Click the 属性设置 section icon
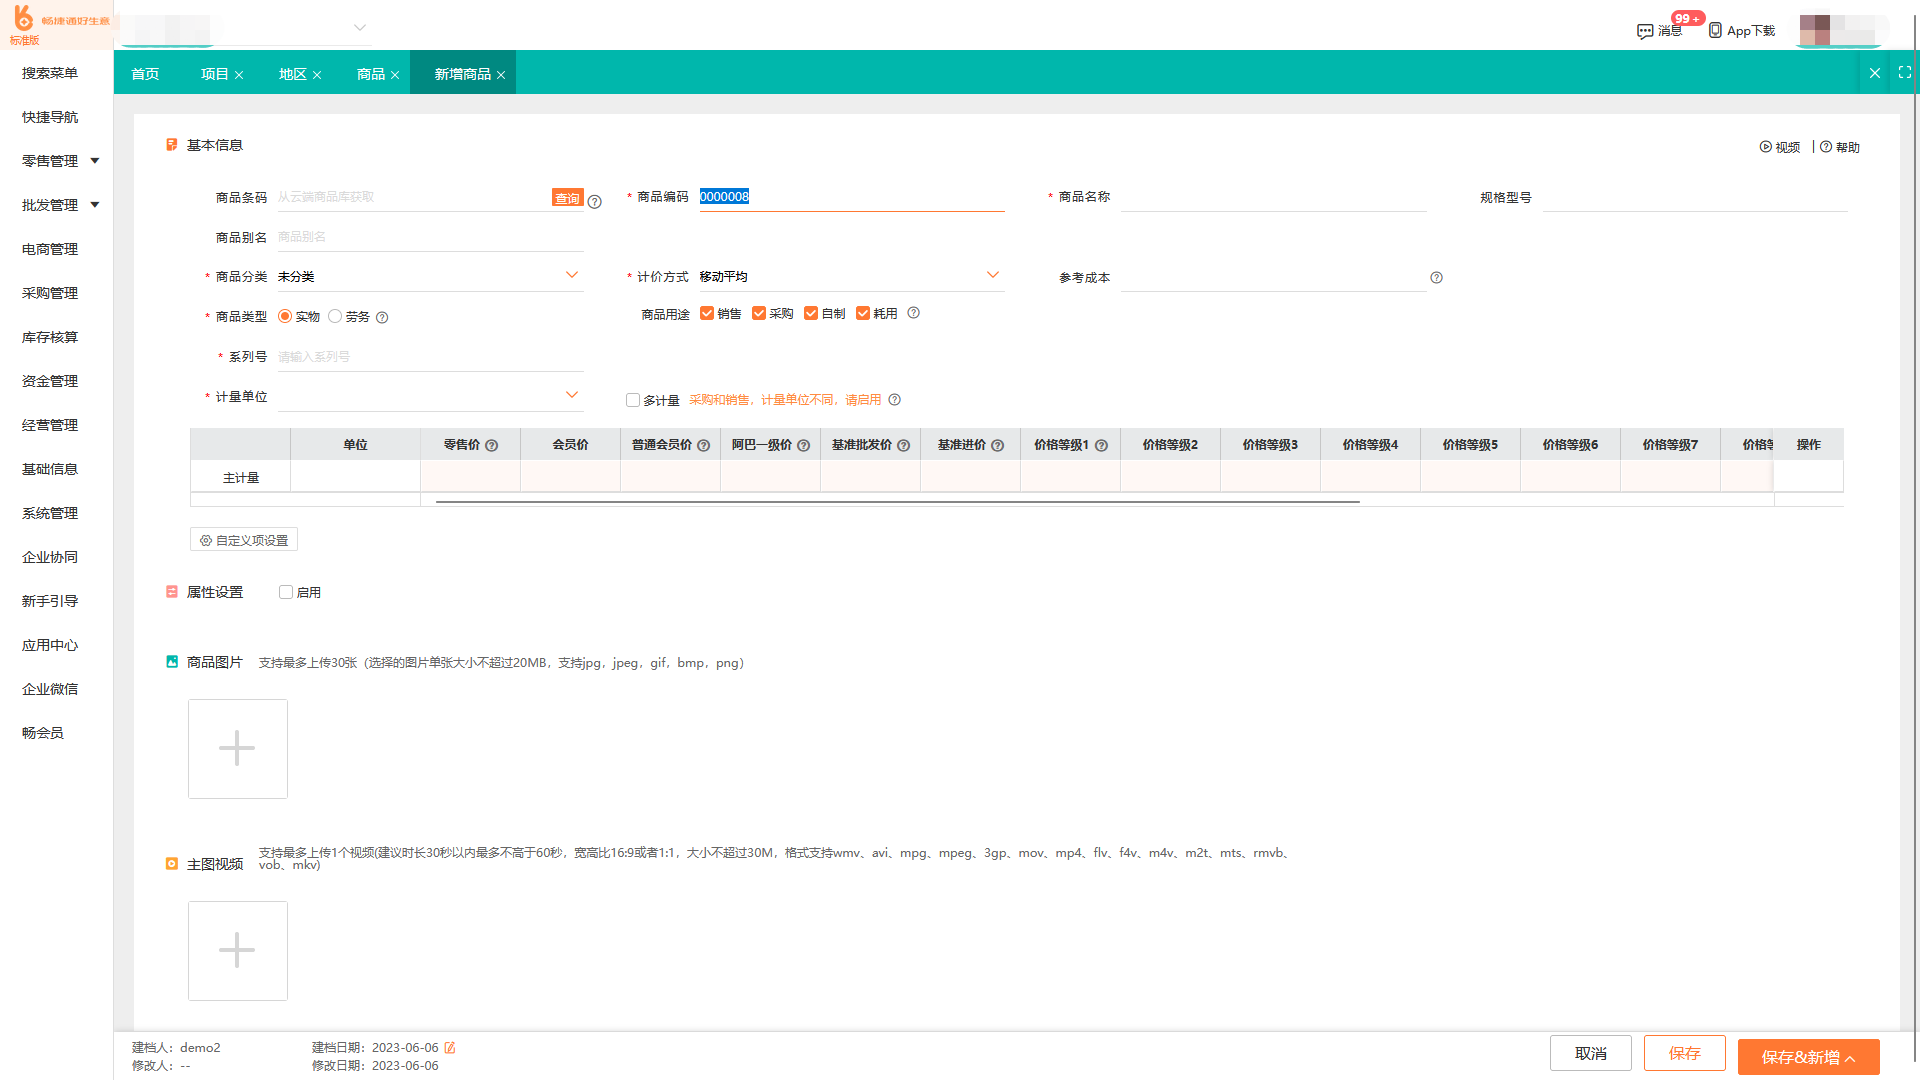 171,592
